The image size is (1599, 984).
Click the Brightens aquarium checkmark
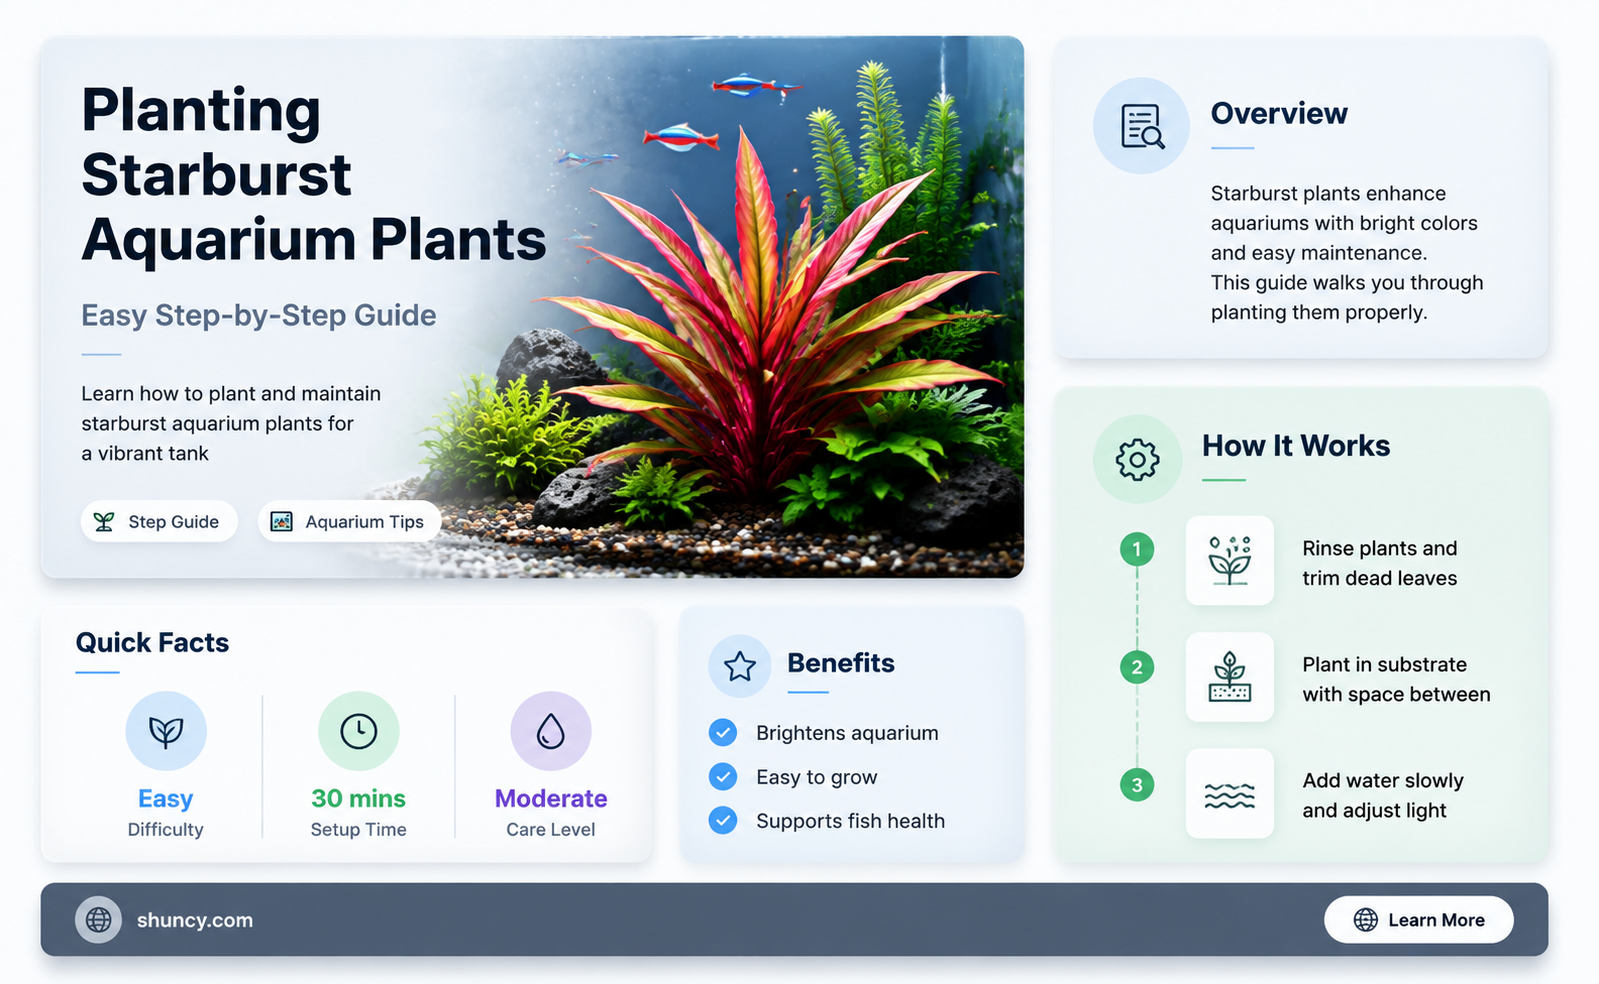[x=723, y=733]
